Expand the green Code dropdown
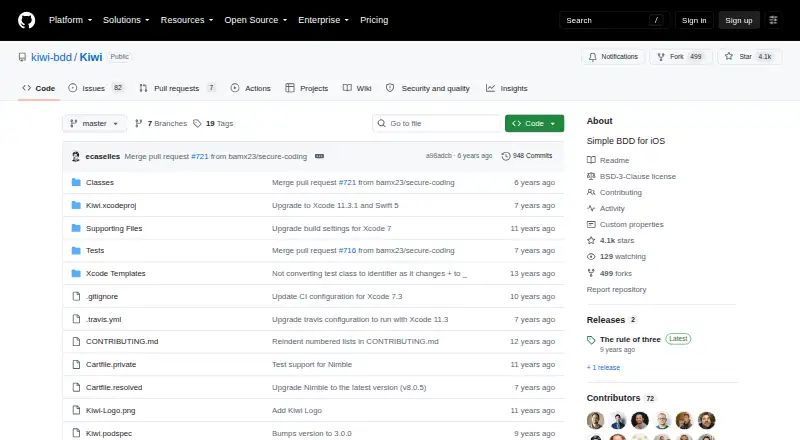This screenshot has width=800, height=440. 534,124
